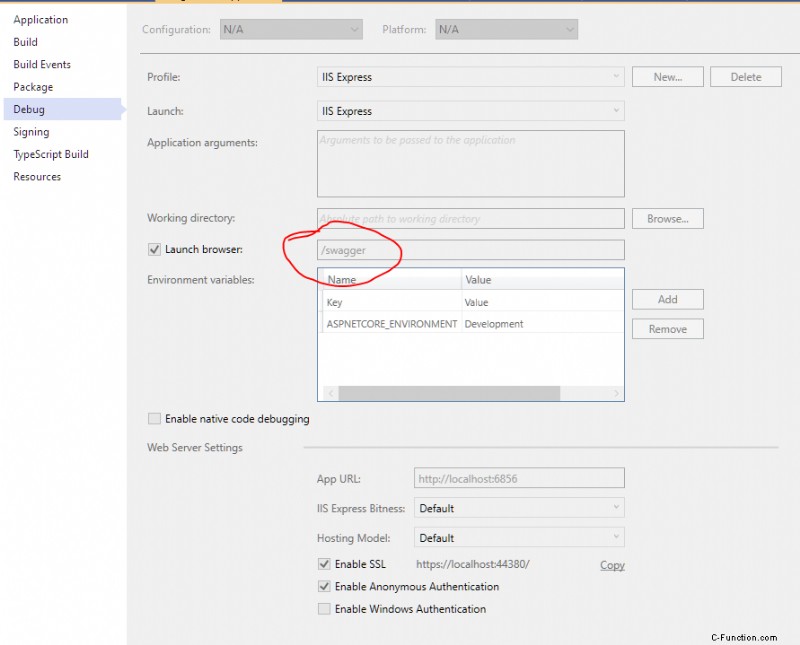Click the New... profile button
800x645 pixels.
coord(667,77)
